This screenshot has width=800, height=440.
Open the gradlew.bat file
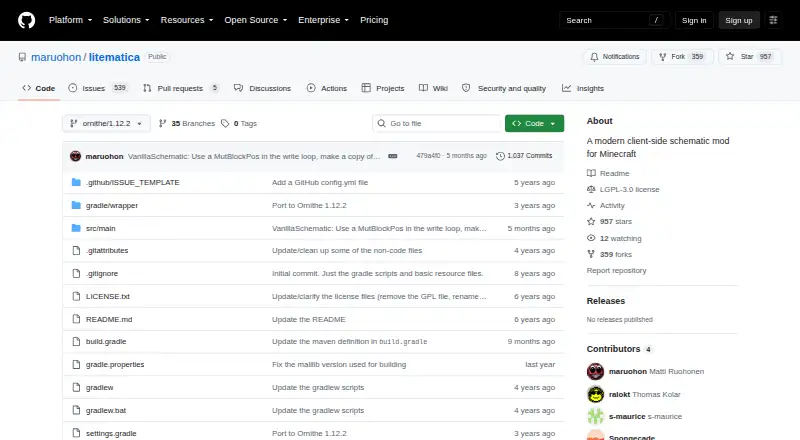(106, 410)
